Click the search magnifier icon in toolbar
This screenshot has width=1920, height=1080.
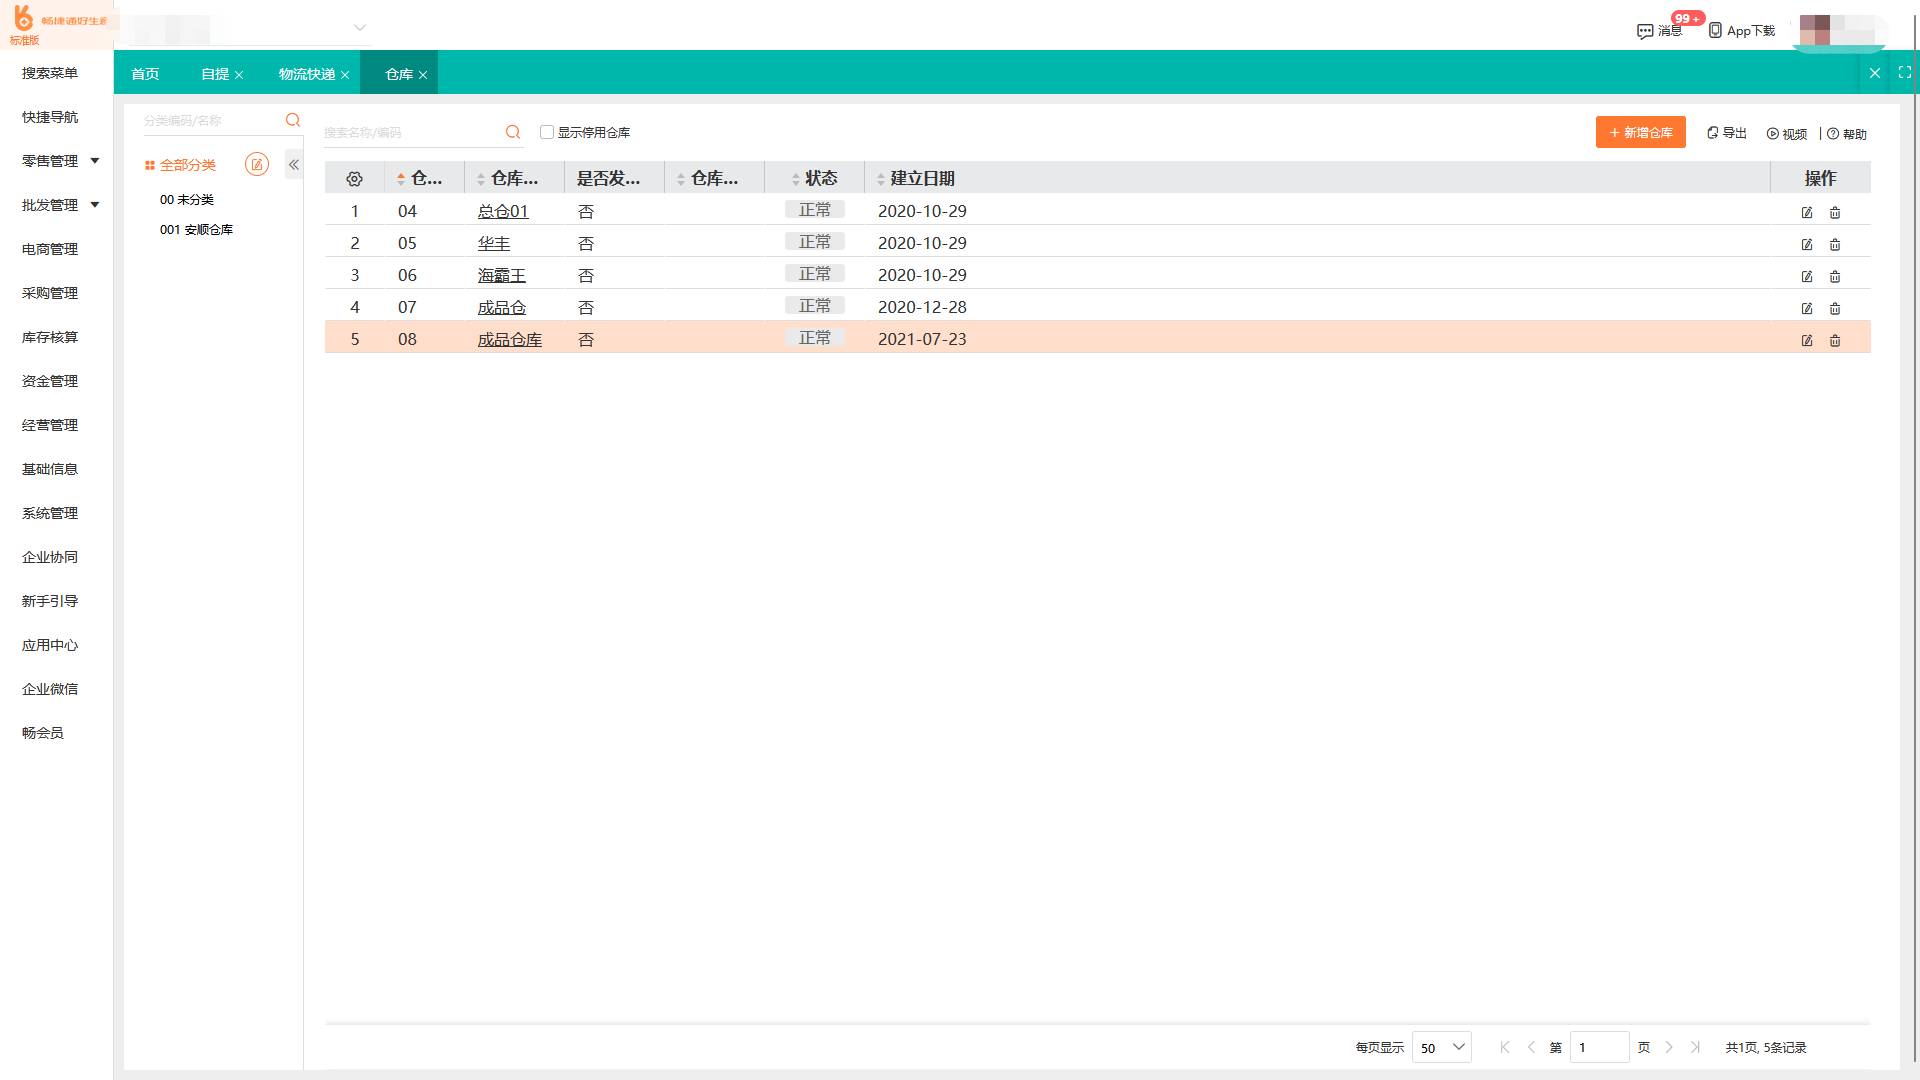point(512,132)
